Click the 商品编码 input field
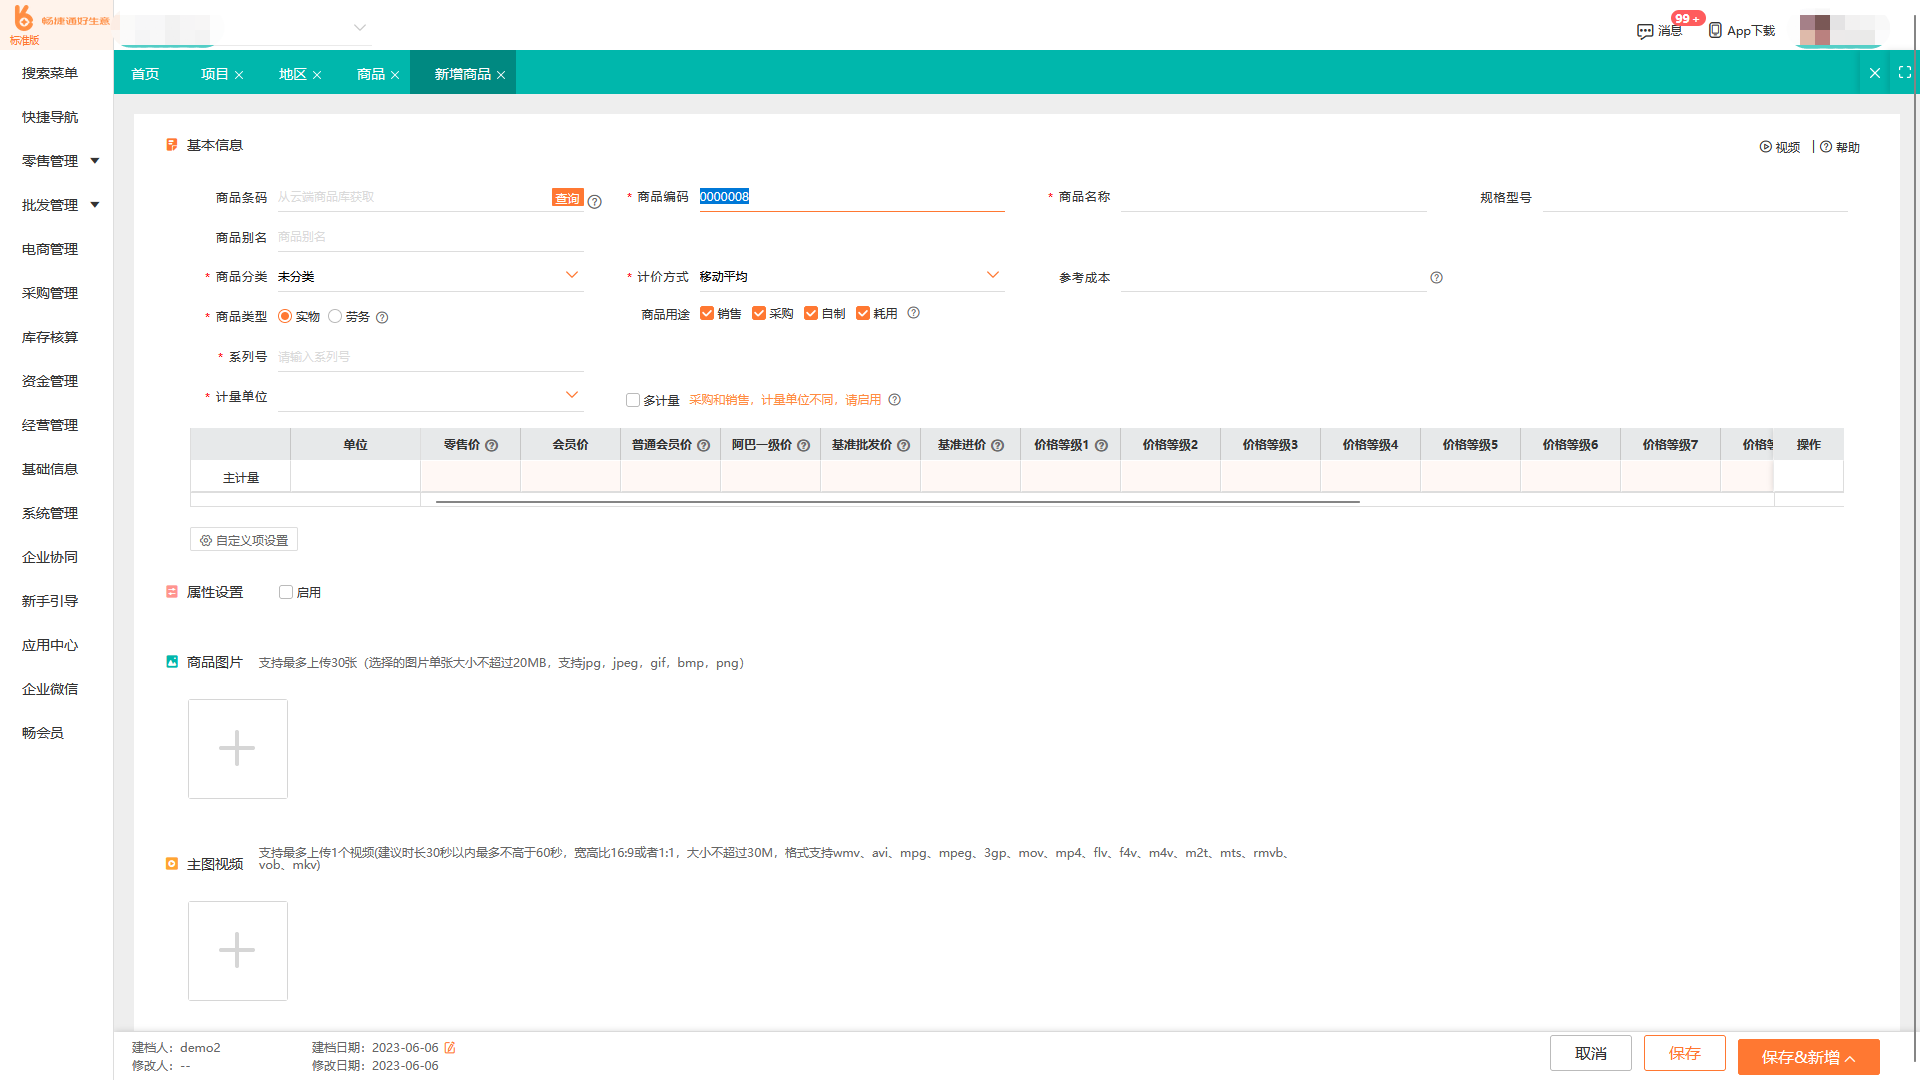Screen dimensions: 1920x1080 point(851,196)
